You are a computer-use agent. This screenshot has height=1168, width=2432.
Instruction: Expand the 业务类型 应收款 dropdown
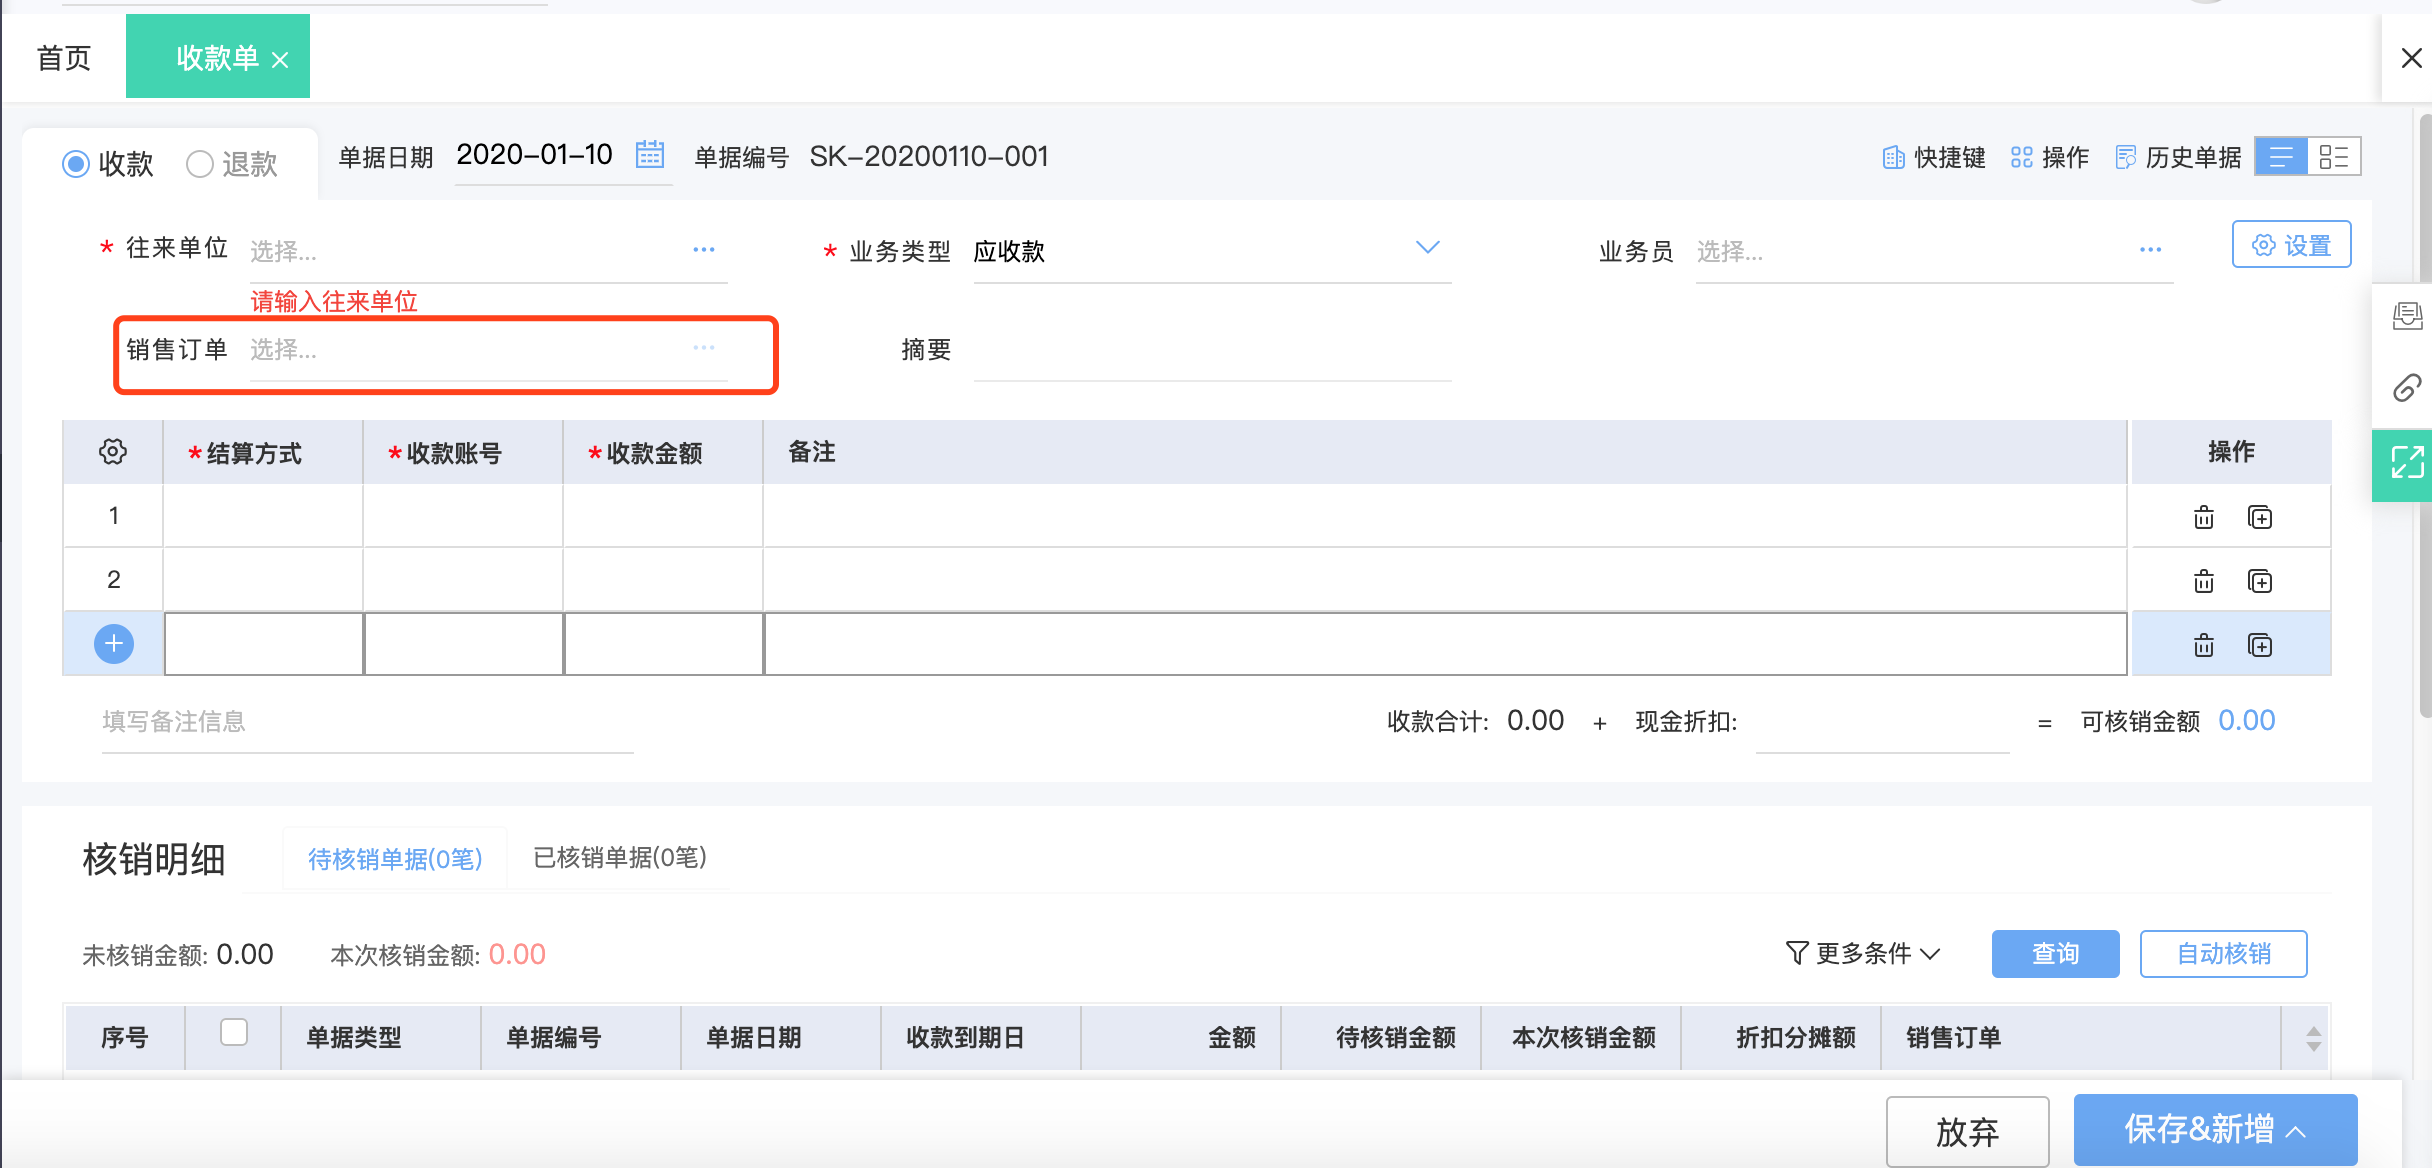(x=1427, y=250)
